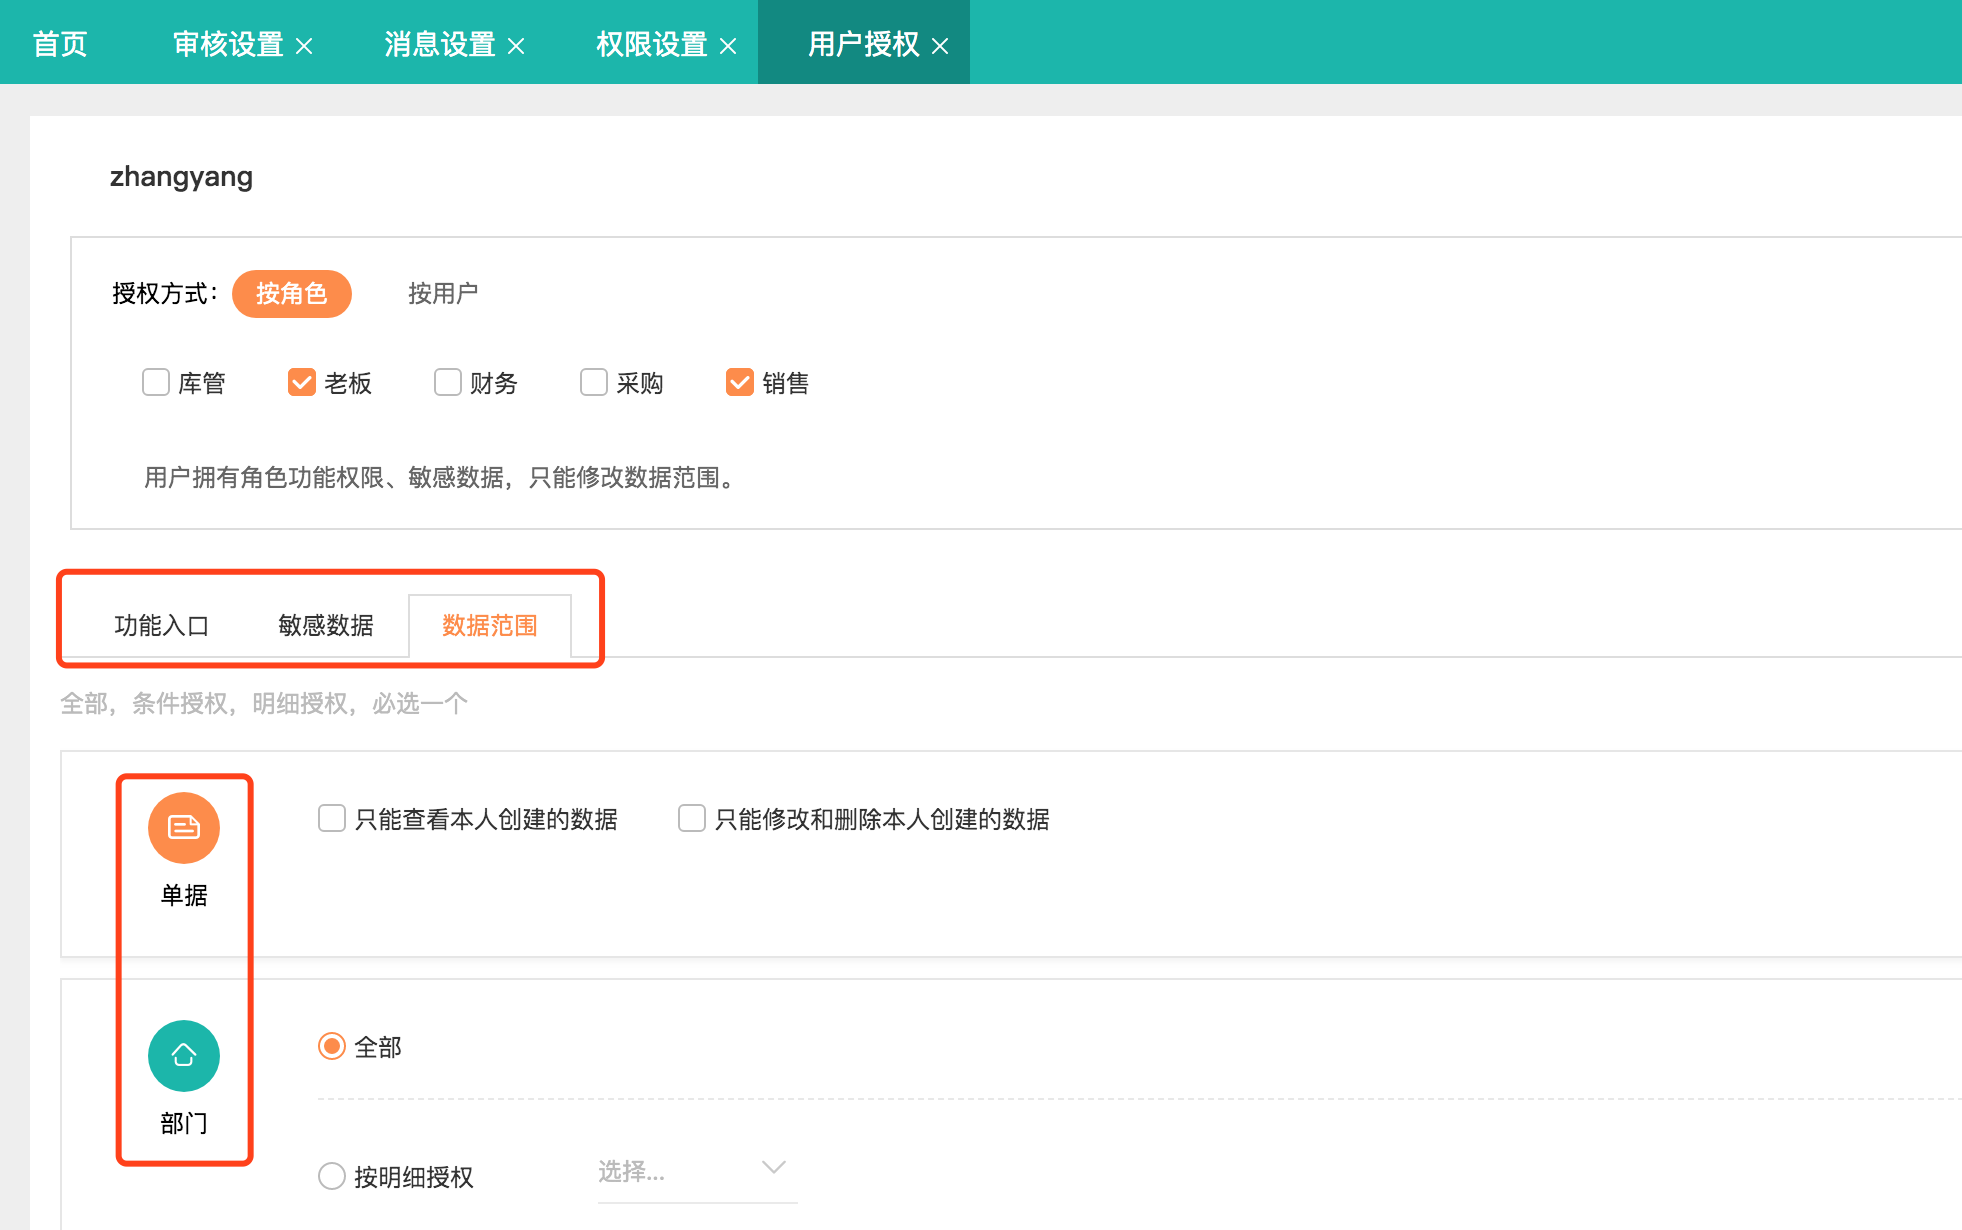
Task: Select the 按角色 authorization method button
Action: click(289, 293)
